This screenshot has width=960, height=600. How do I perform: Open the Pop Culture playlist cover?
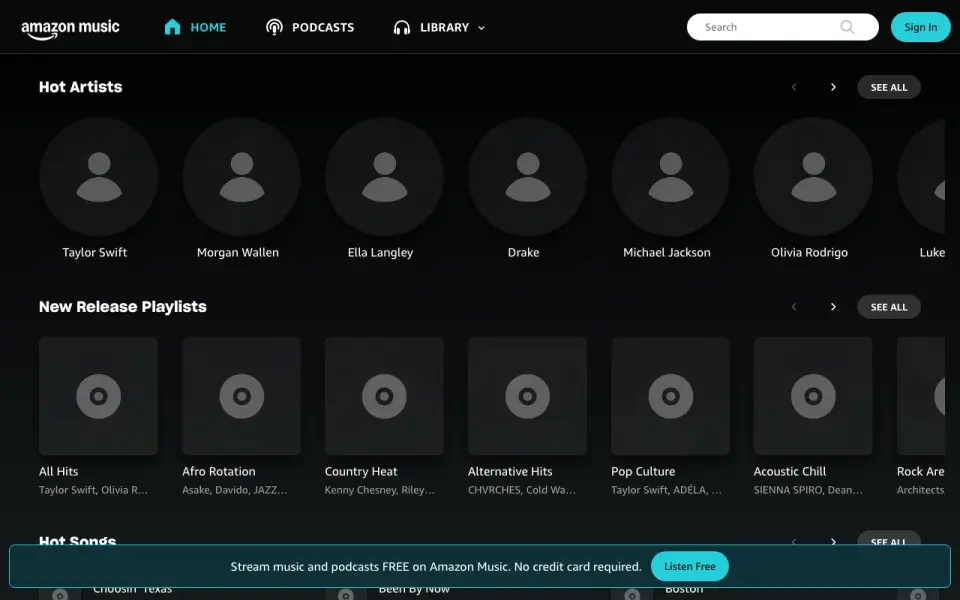tap(670, 396)
